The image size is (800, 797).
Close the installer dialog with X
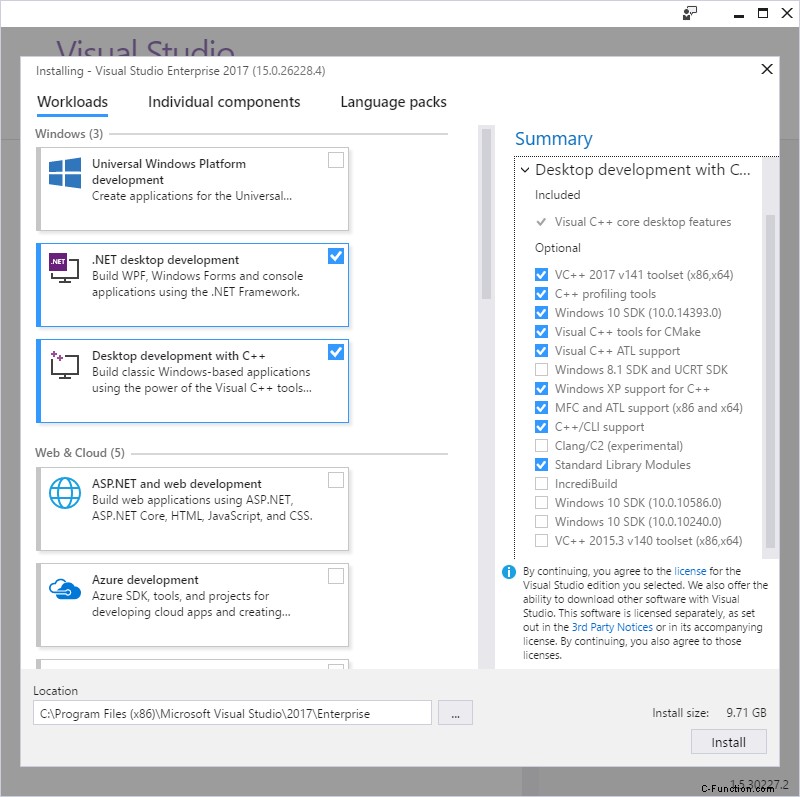pos(767,69)
